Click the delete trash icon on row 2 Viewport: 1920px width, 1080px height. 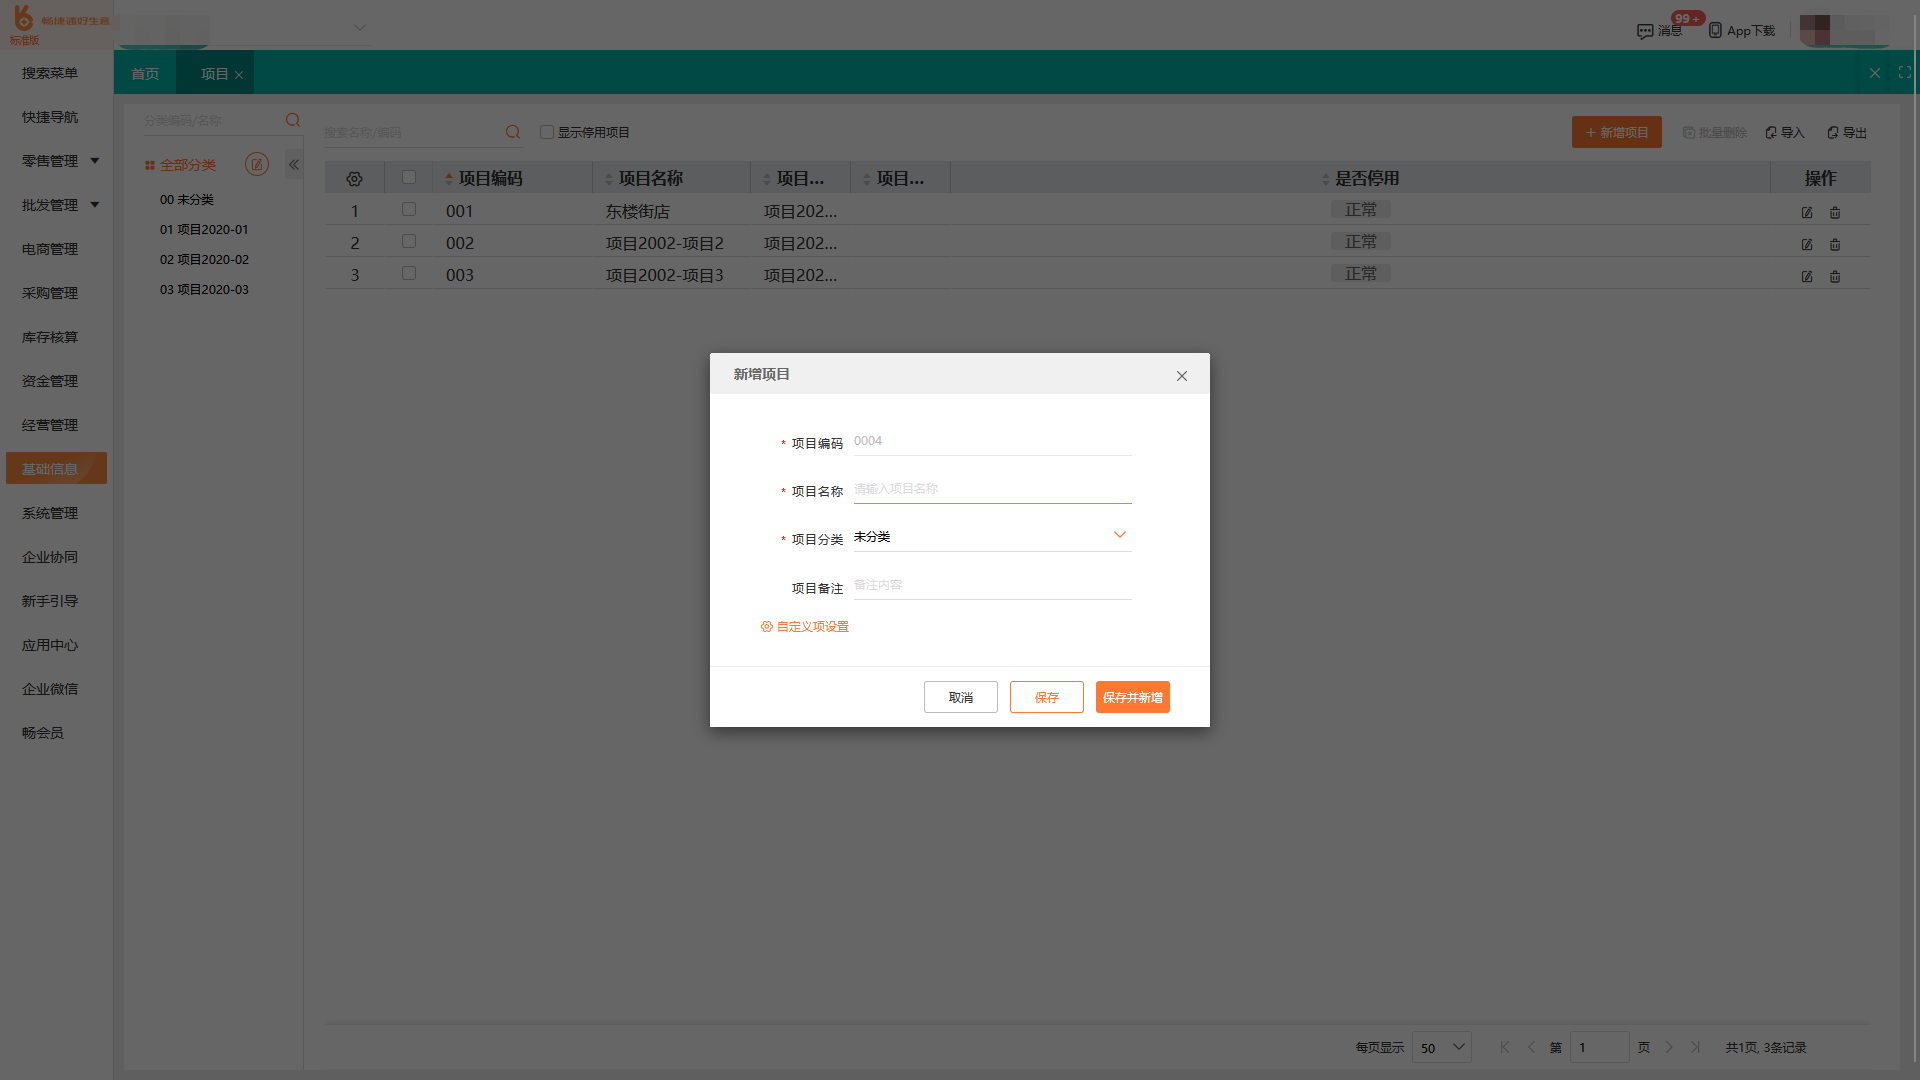[1836, 243]
